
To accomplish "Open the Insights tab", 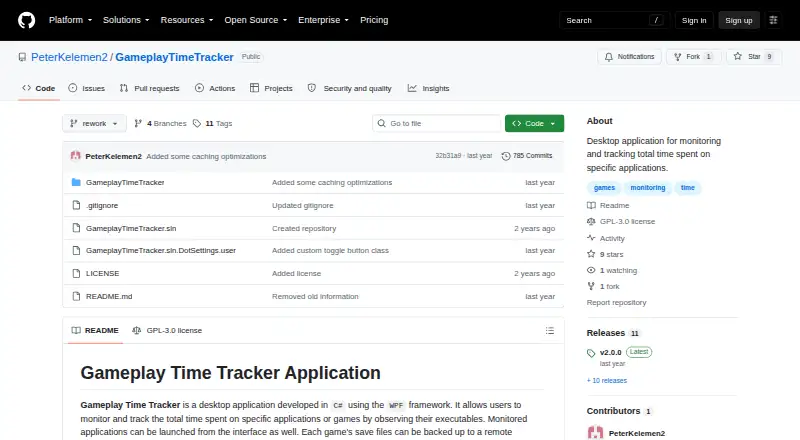I will pyautogui.click(x=429, y=88).
